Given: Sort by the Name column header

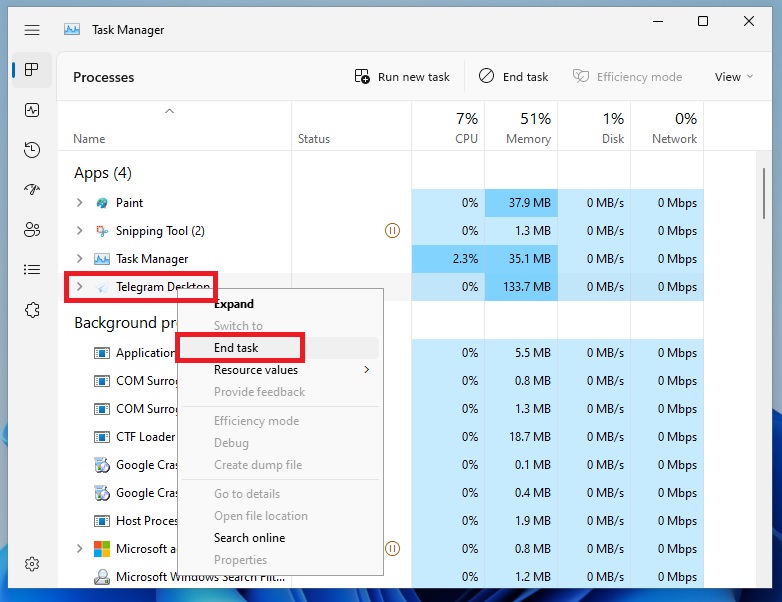Looking at the screenshot, I should [175, 126].
